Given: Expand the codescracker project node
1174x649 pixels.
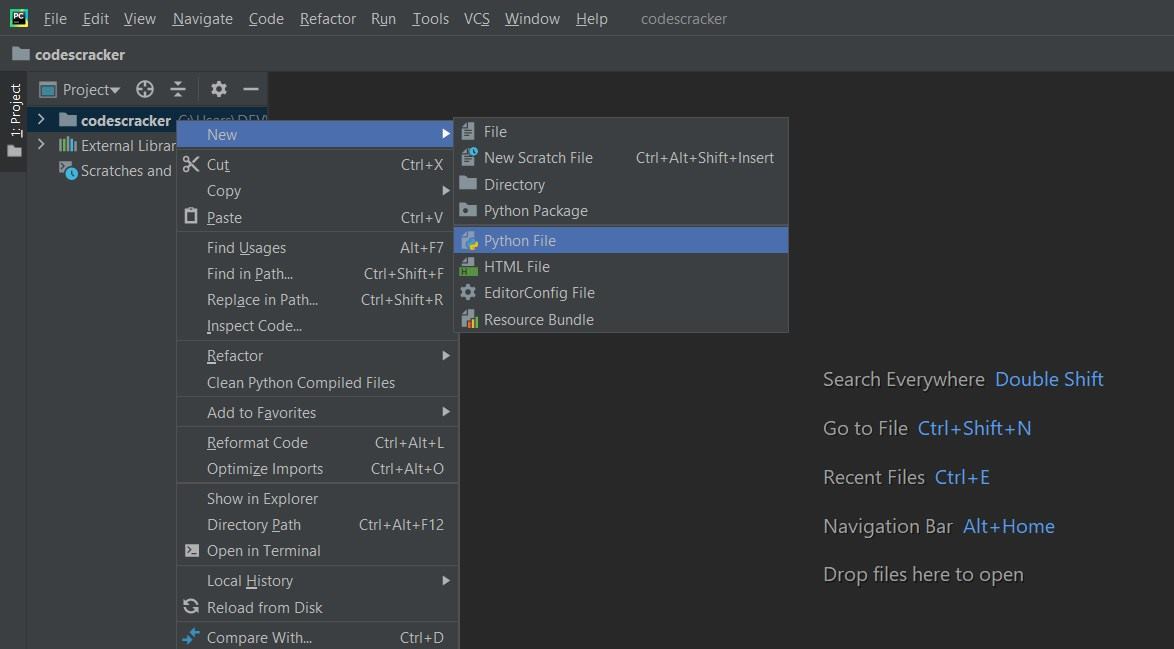Looking at the screenshot, I should tap(39, 119).
